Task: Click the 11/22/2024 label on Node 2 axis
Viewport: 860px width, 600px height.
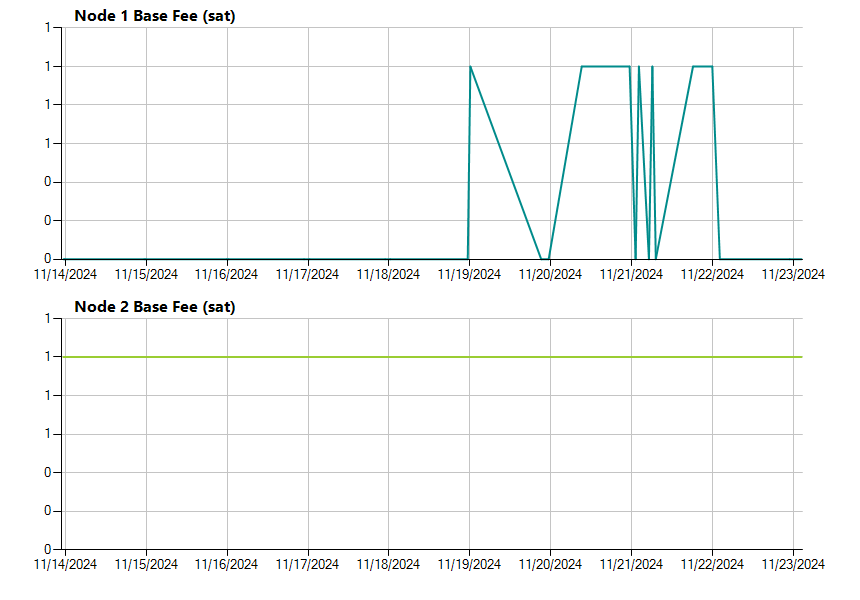Action: coord(712,565)
